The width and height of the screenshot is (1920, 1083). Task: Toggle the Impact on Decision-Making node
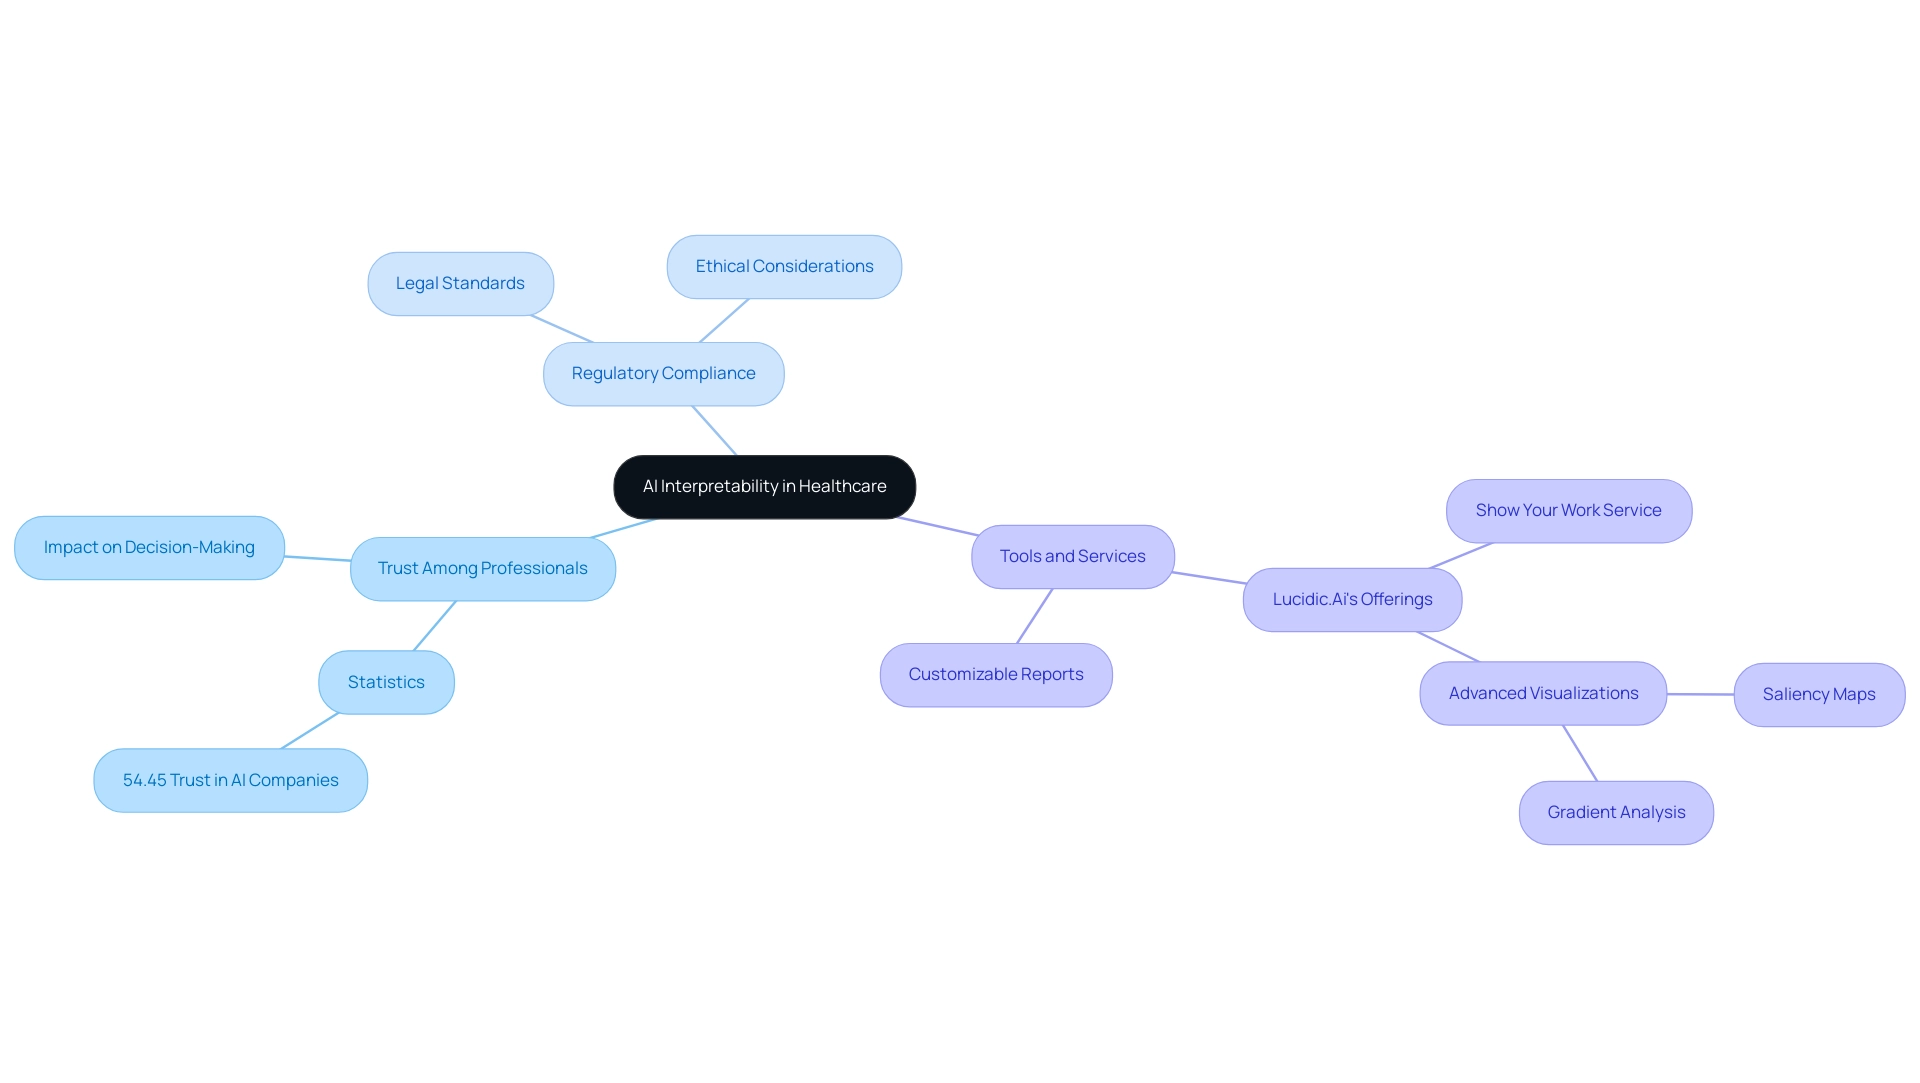[x=149, y=546]
